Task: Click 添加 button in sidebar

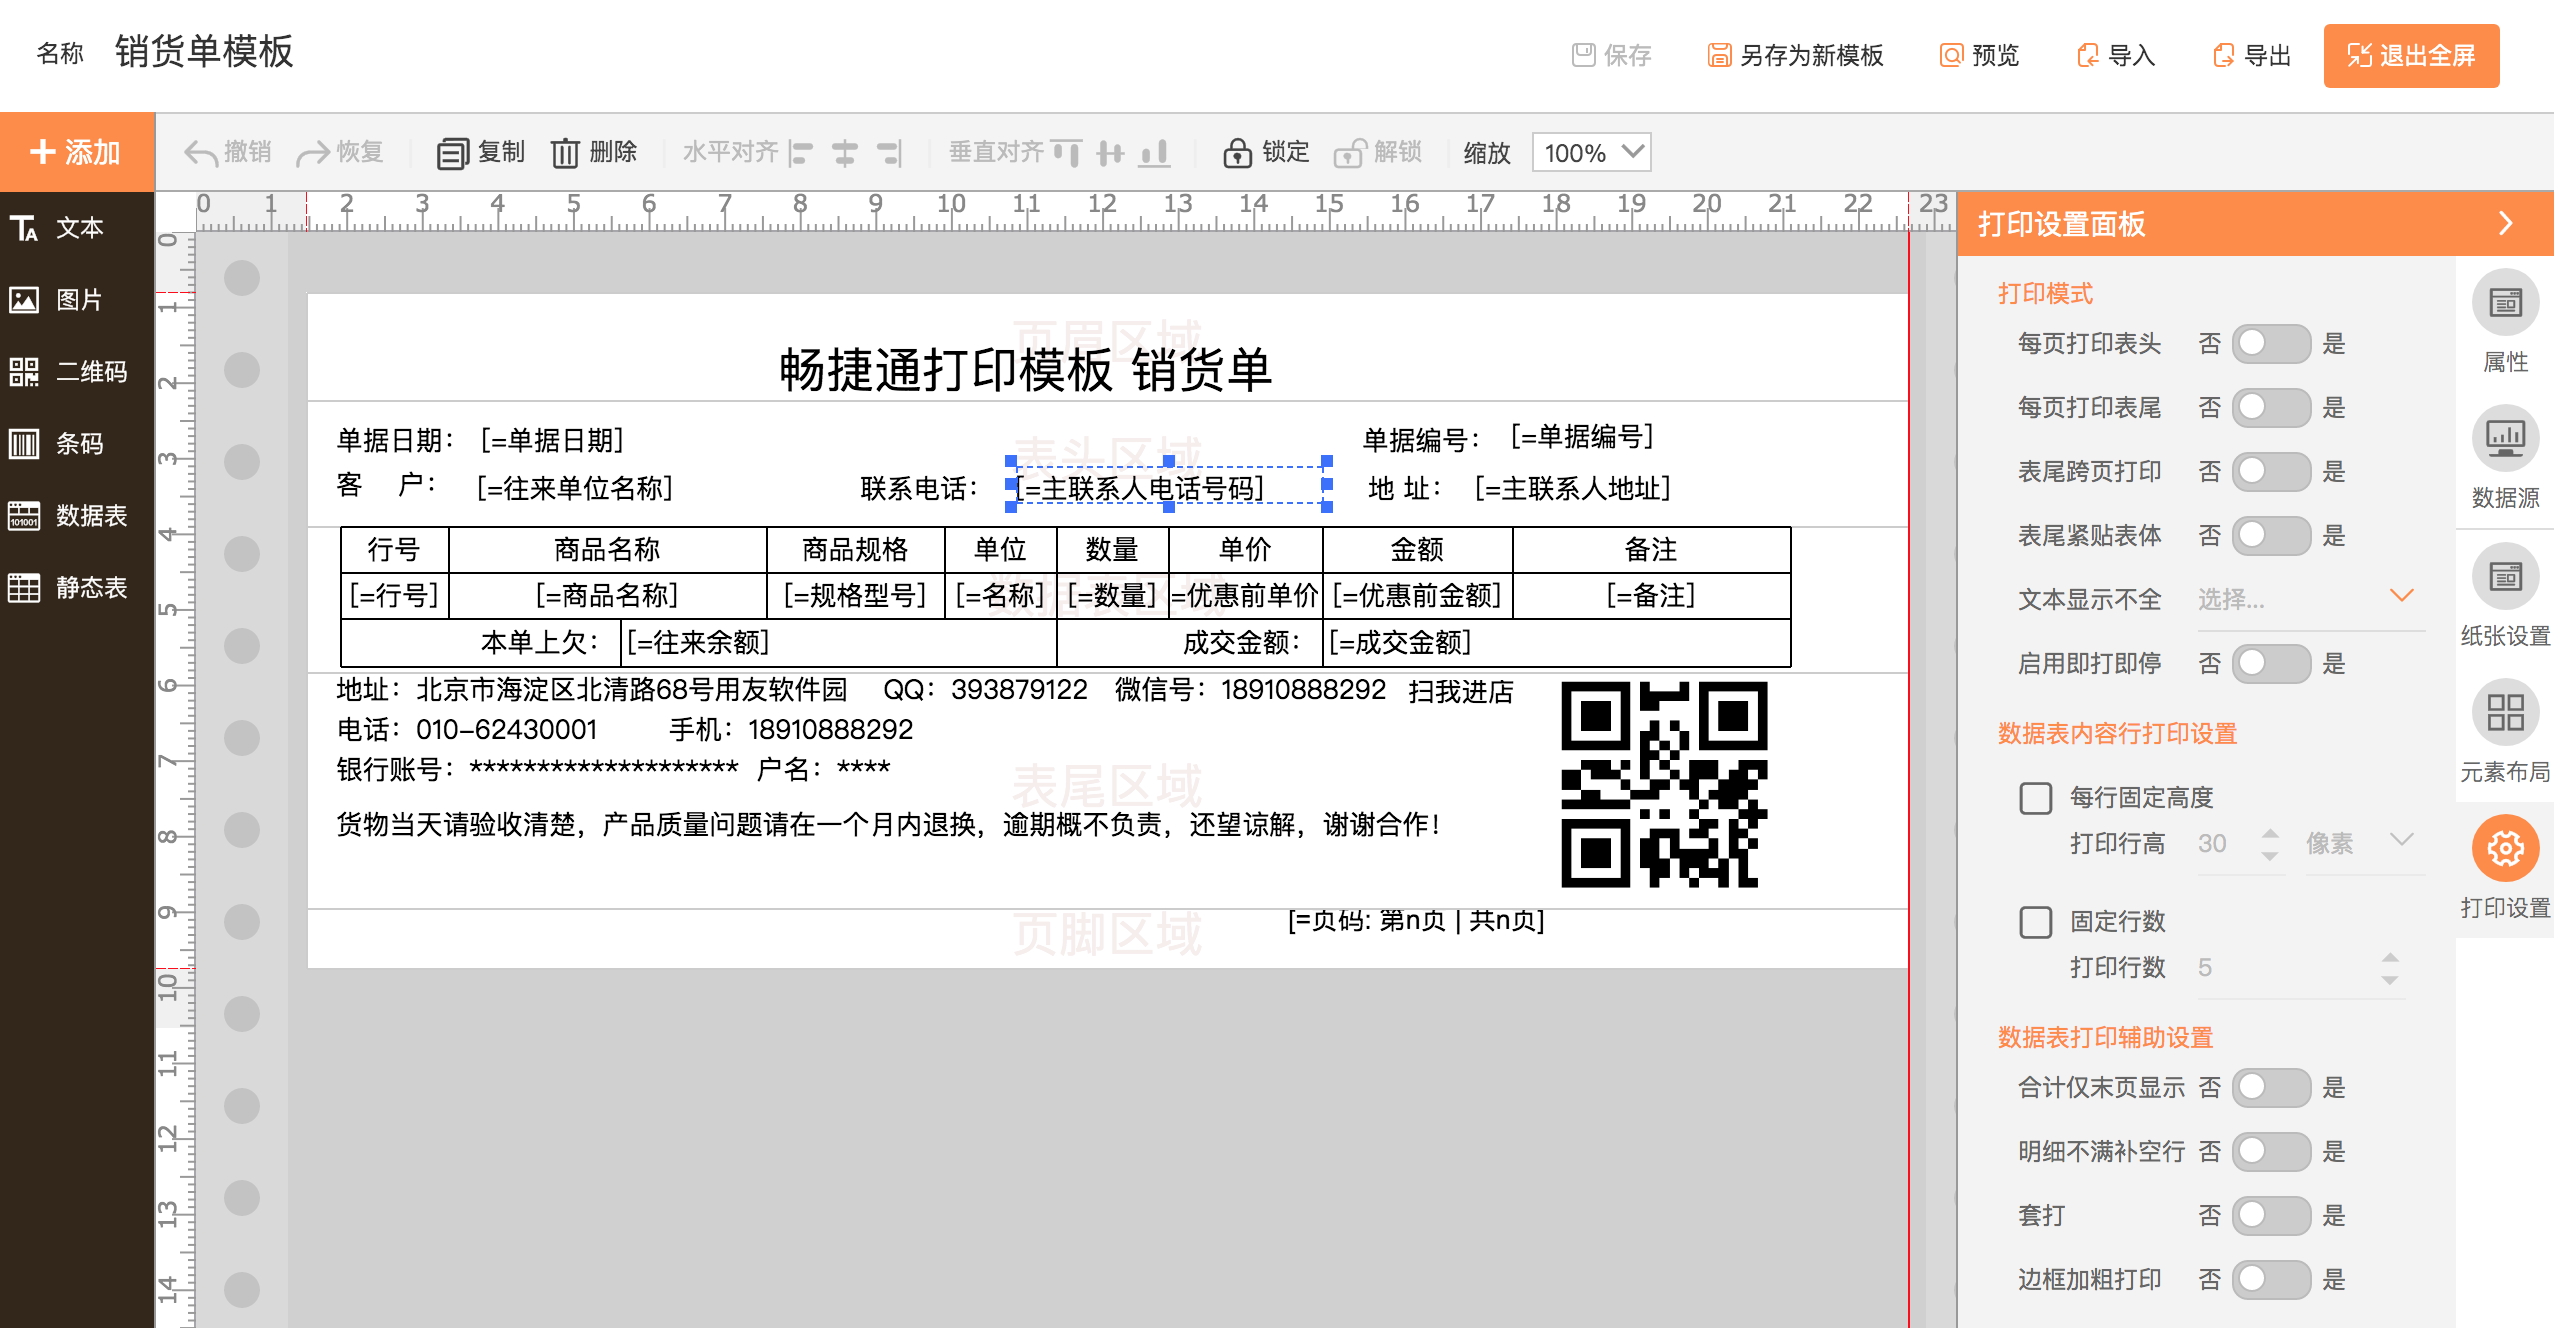Action: click(x=76, y=150)
